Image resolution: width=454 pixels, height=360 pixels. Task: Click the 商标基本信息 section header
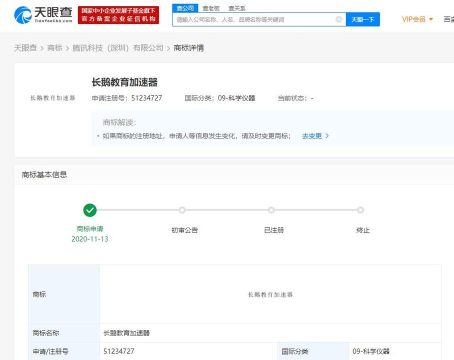(44, 174)
